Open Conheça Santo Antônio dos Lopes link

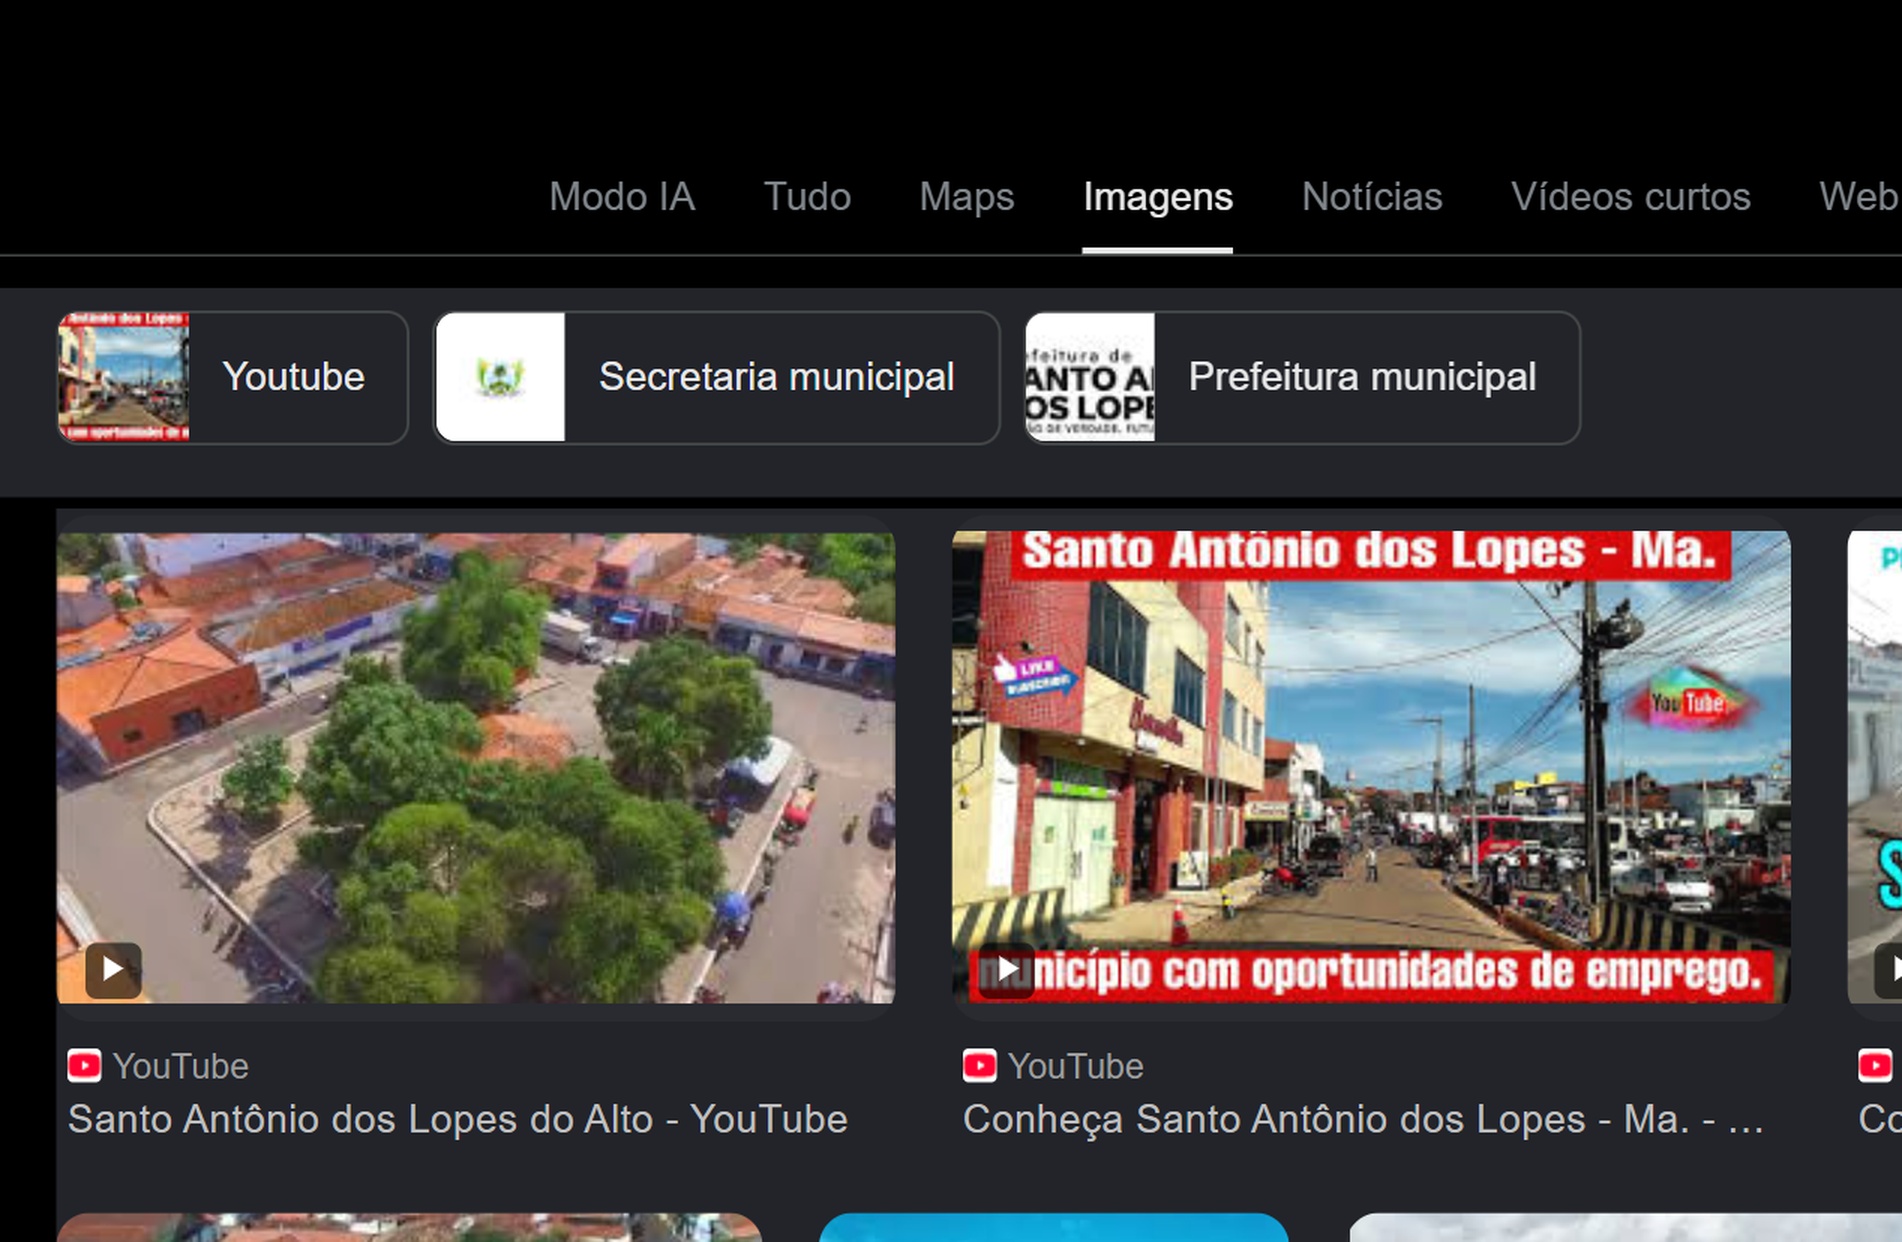point(1361,1119)
